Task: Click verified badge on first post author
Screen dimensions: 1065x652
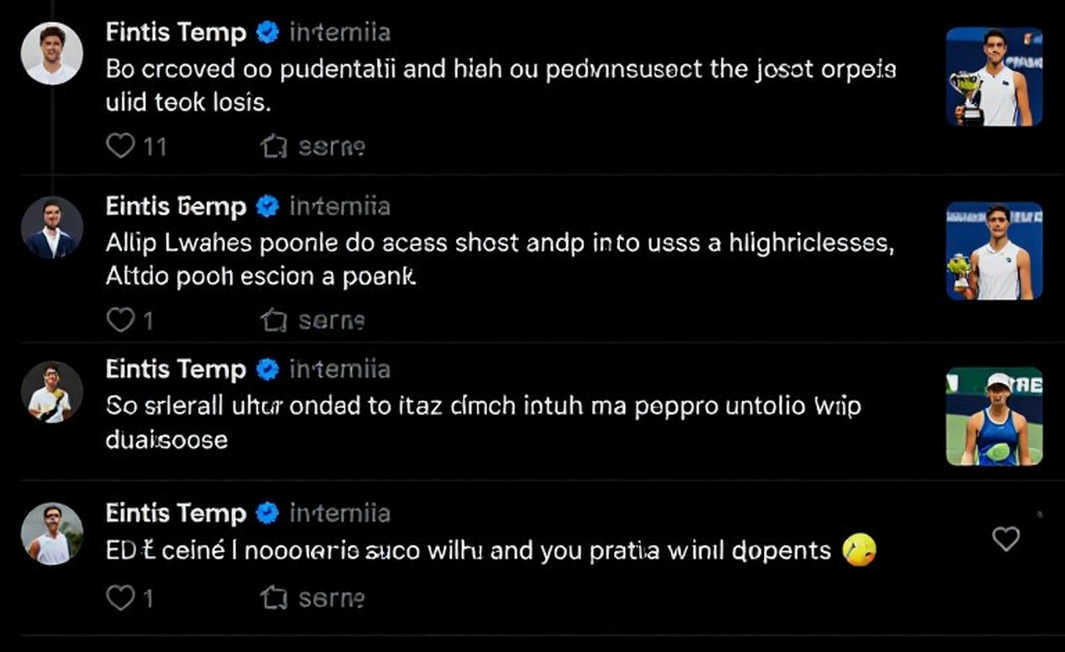Action: 268,32
